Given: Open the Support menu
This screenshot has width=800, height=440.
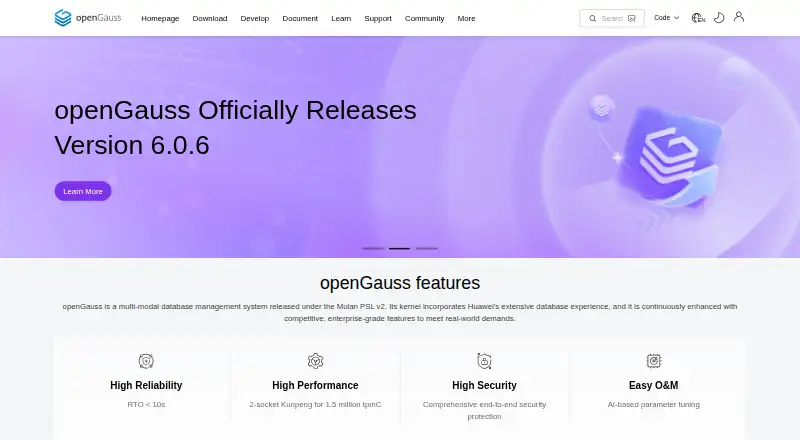Looking at the screenshot, I should coord(378,18).
